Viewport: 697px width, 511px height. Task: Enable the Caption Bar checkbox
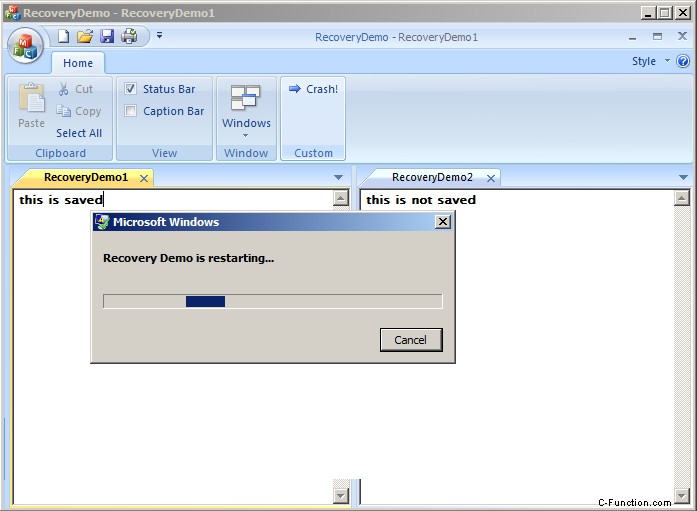131,111
